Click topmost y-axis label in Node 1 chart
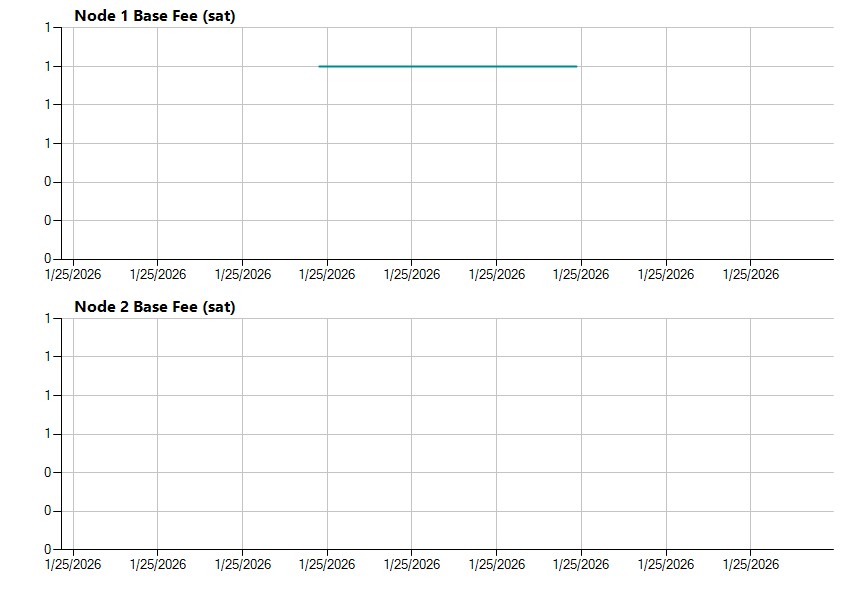This screenshot has height=600, width=860. (46, 28)
